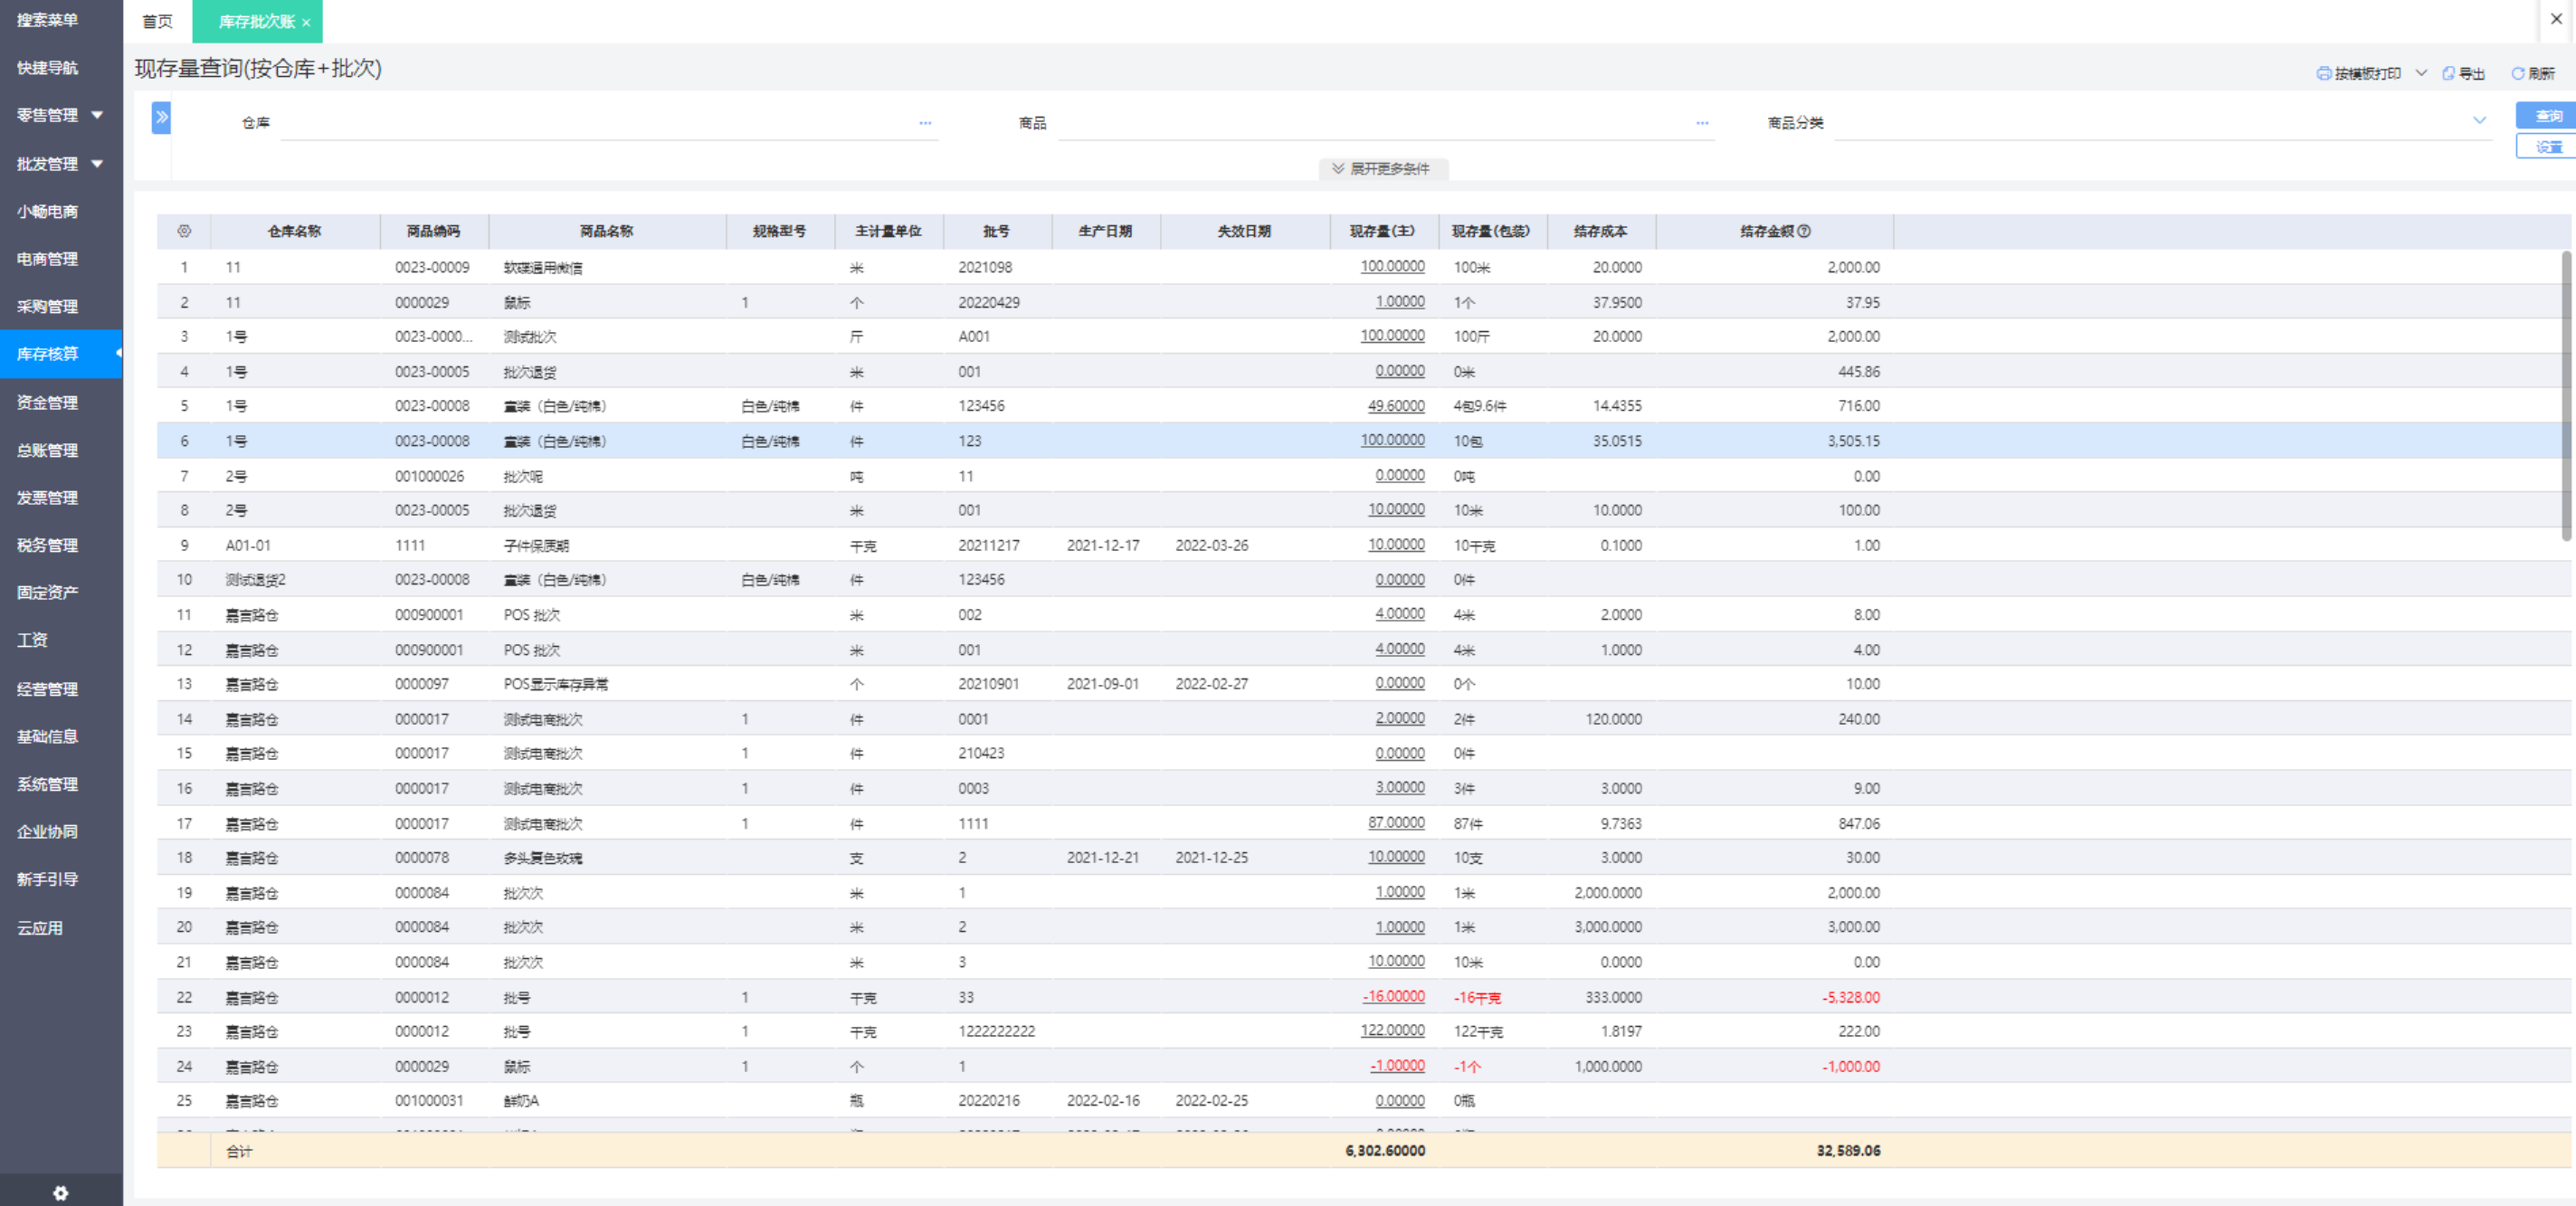
Task: Select the 库存批次 tab
Action: (254, 22)
